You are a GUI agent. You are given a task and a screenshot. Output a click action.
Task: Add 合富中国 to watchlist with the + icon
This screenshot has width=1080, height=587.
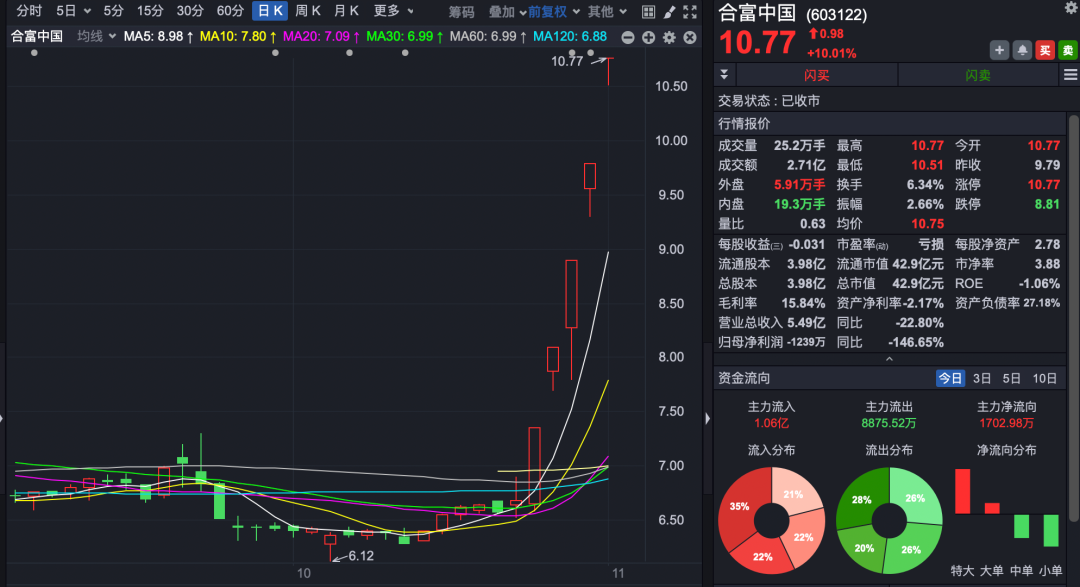999,49
